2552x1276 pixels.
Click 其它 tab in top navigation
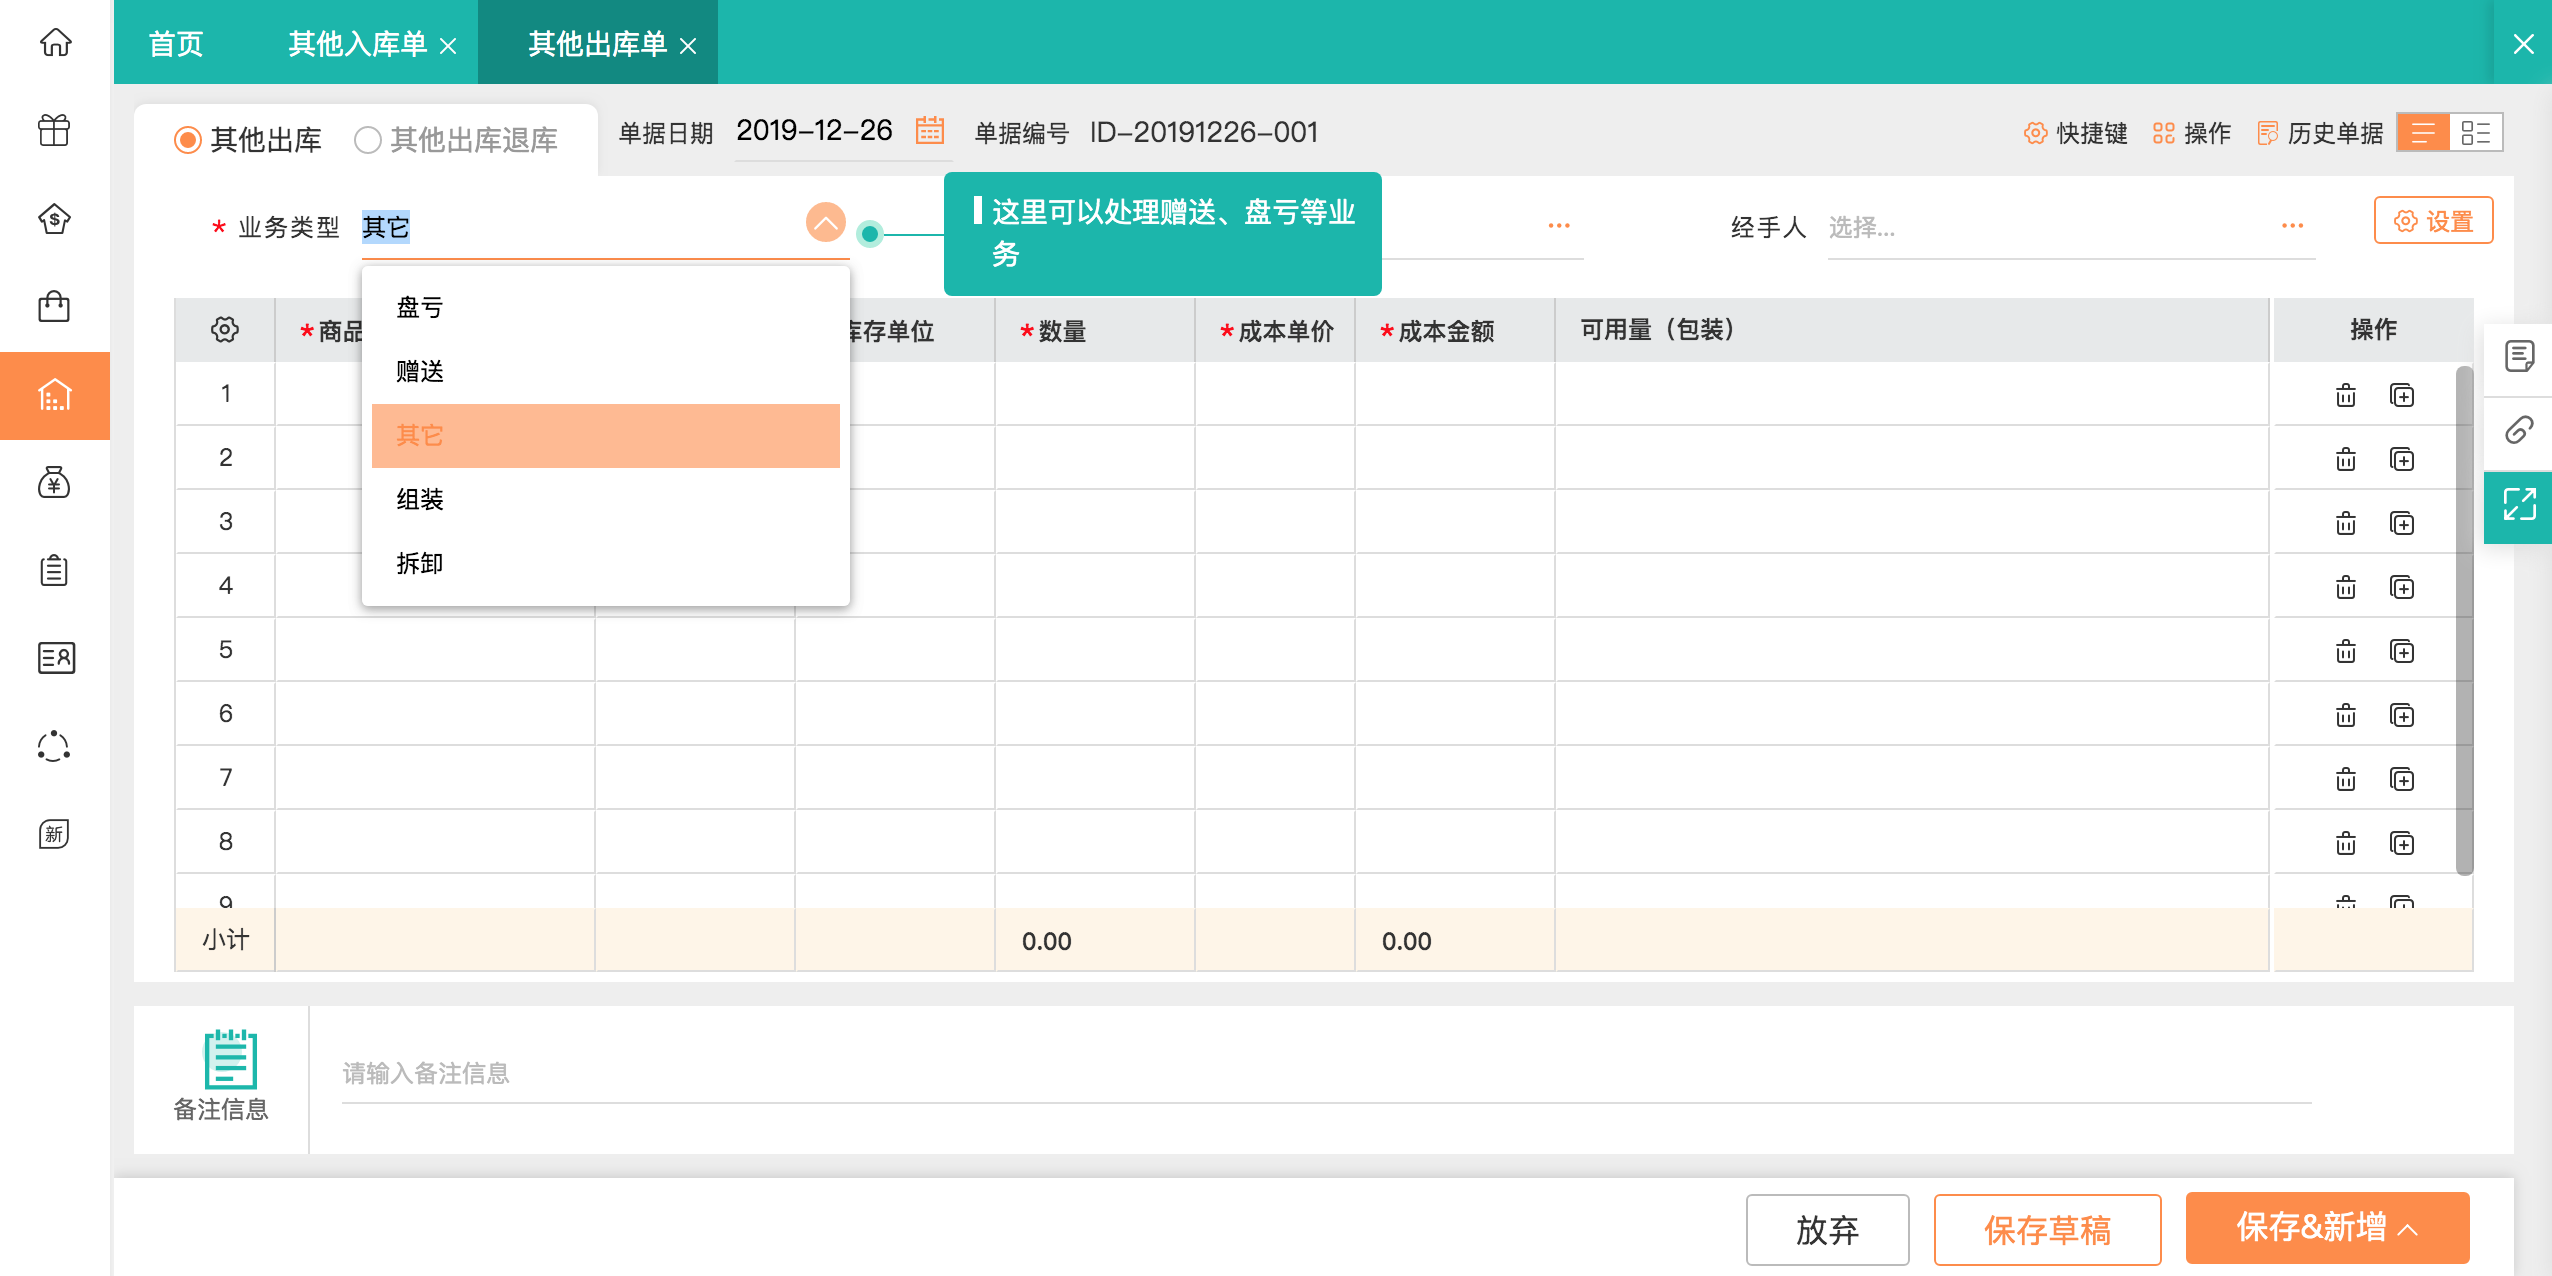(x=604, y=436)
